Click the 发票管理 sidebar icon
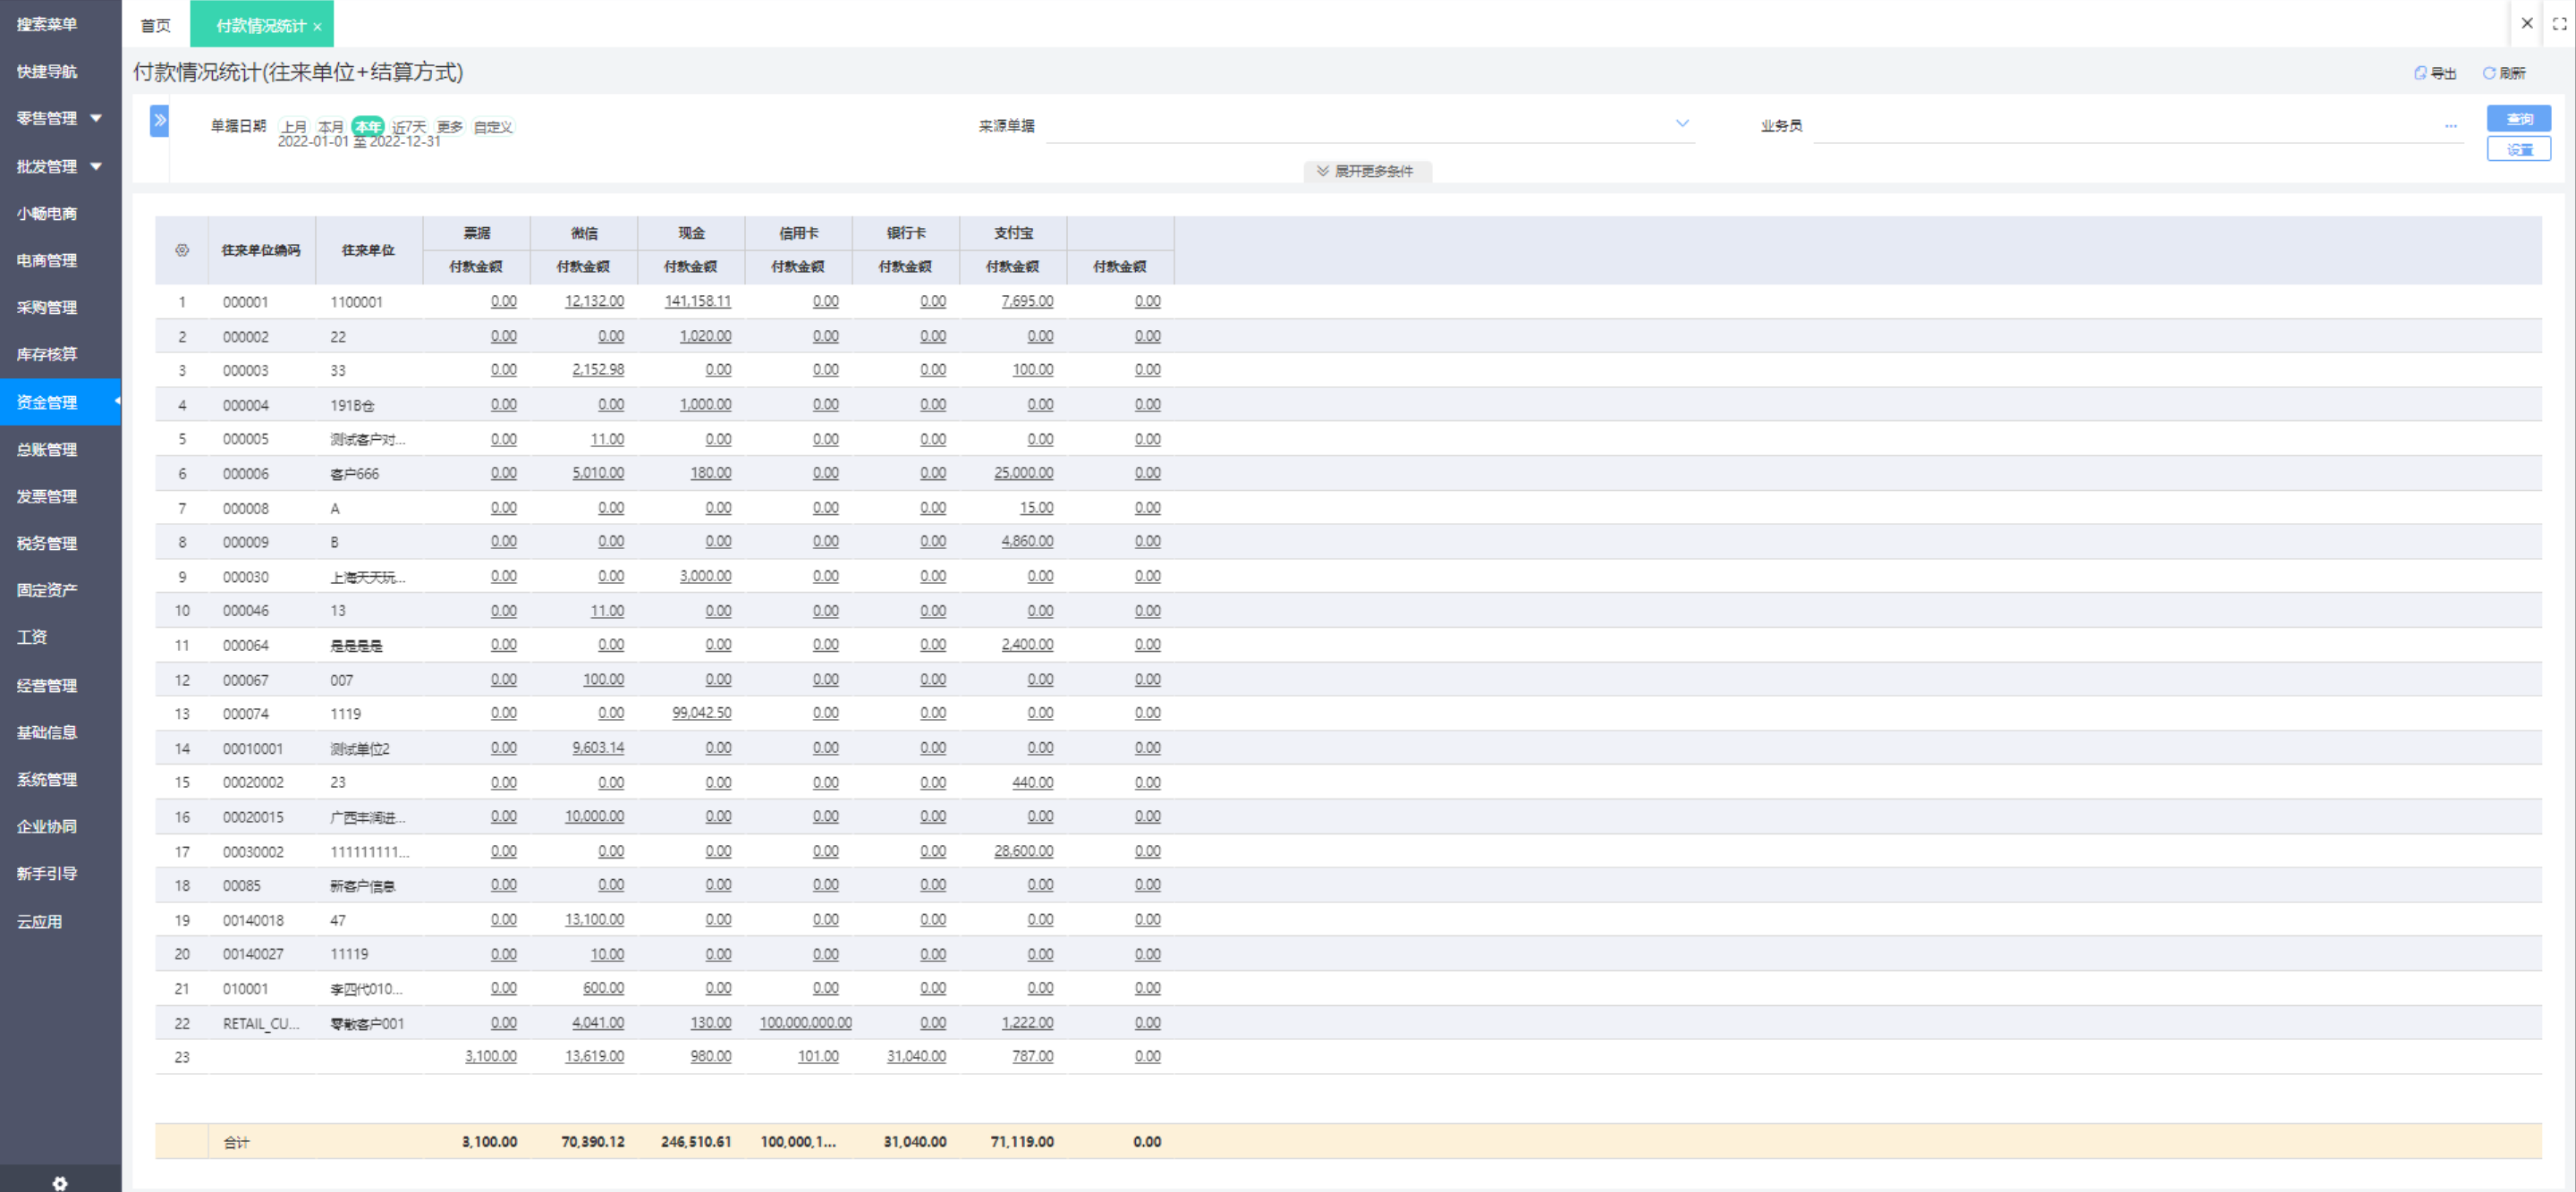The height and width of the screenshot is (1192, 2576). (x=46, y=495)
